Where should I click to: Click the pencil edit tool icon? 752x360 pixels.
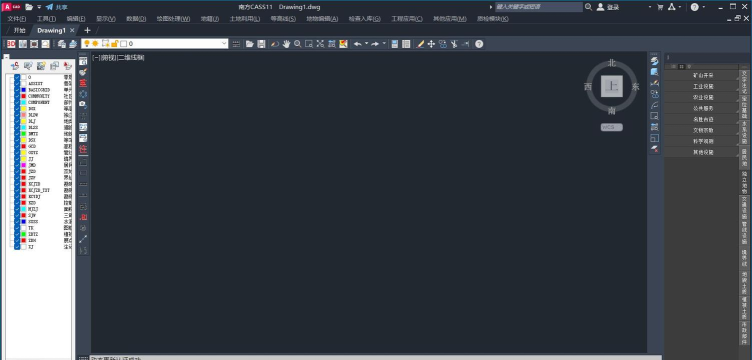point(420,44)
